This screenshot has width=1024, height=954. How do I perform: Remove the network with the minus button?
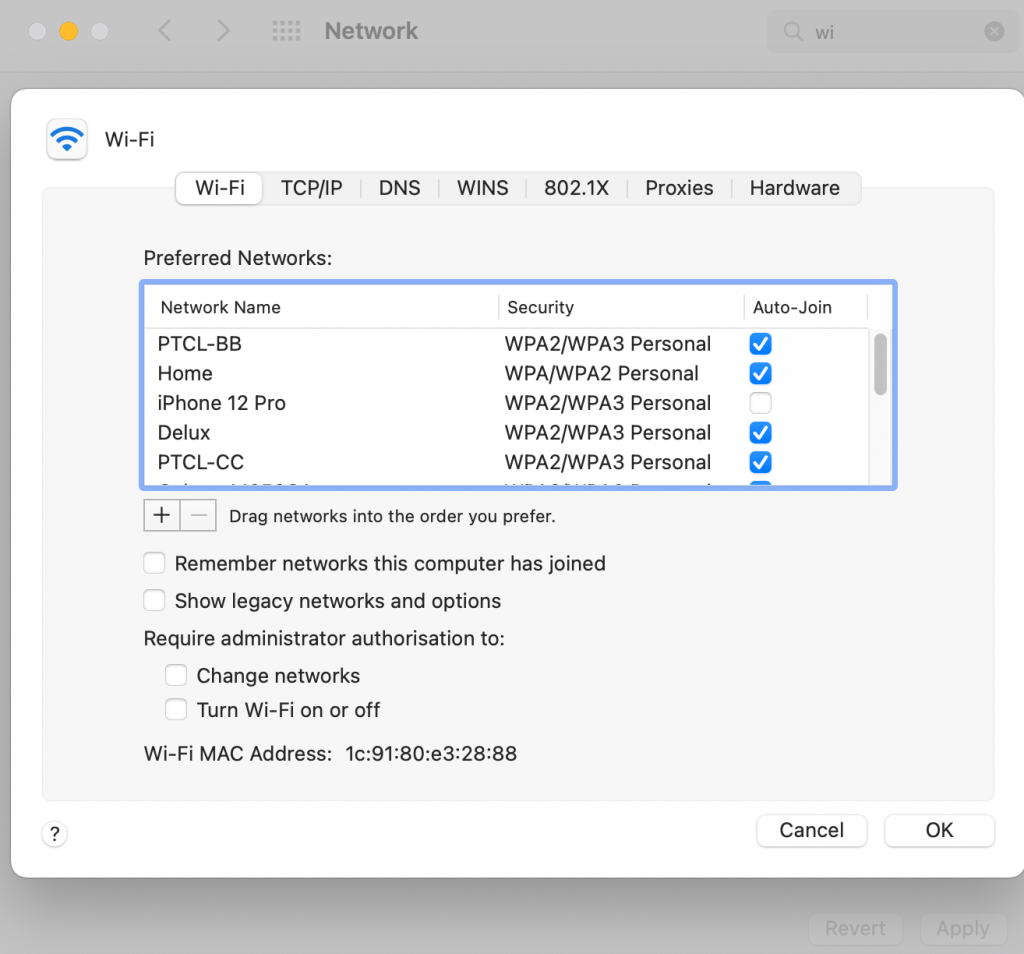(199, 516)
